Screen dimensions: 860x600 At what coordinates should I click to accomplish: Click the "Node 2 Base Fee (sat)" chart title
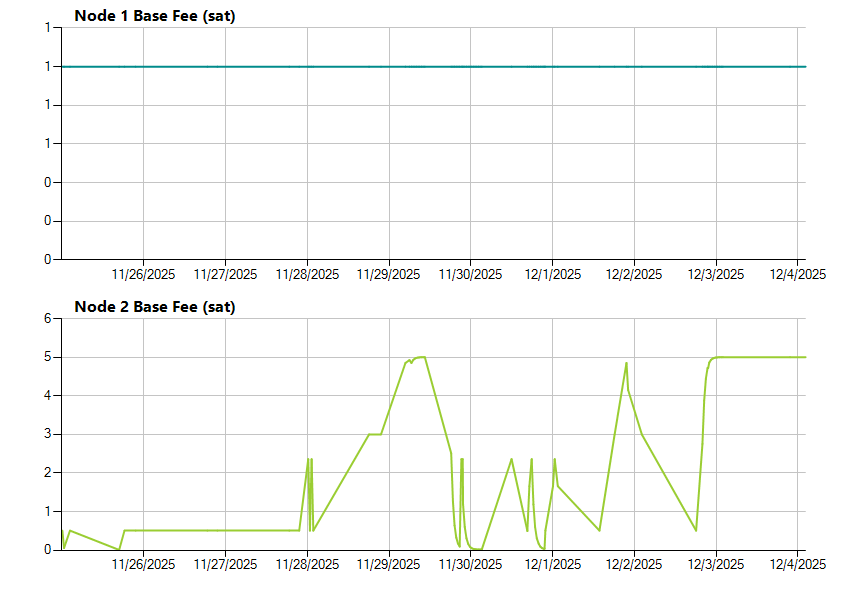click(x=155, y=306)
